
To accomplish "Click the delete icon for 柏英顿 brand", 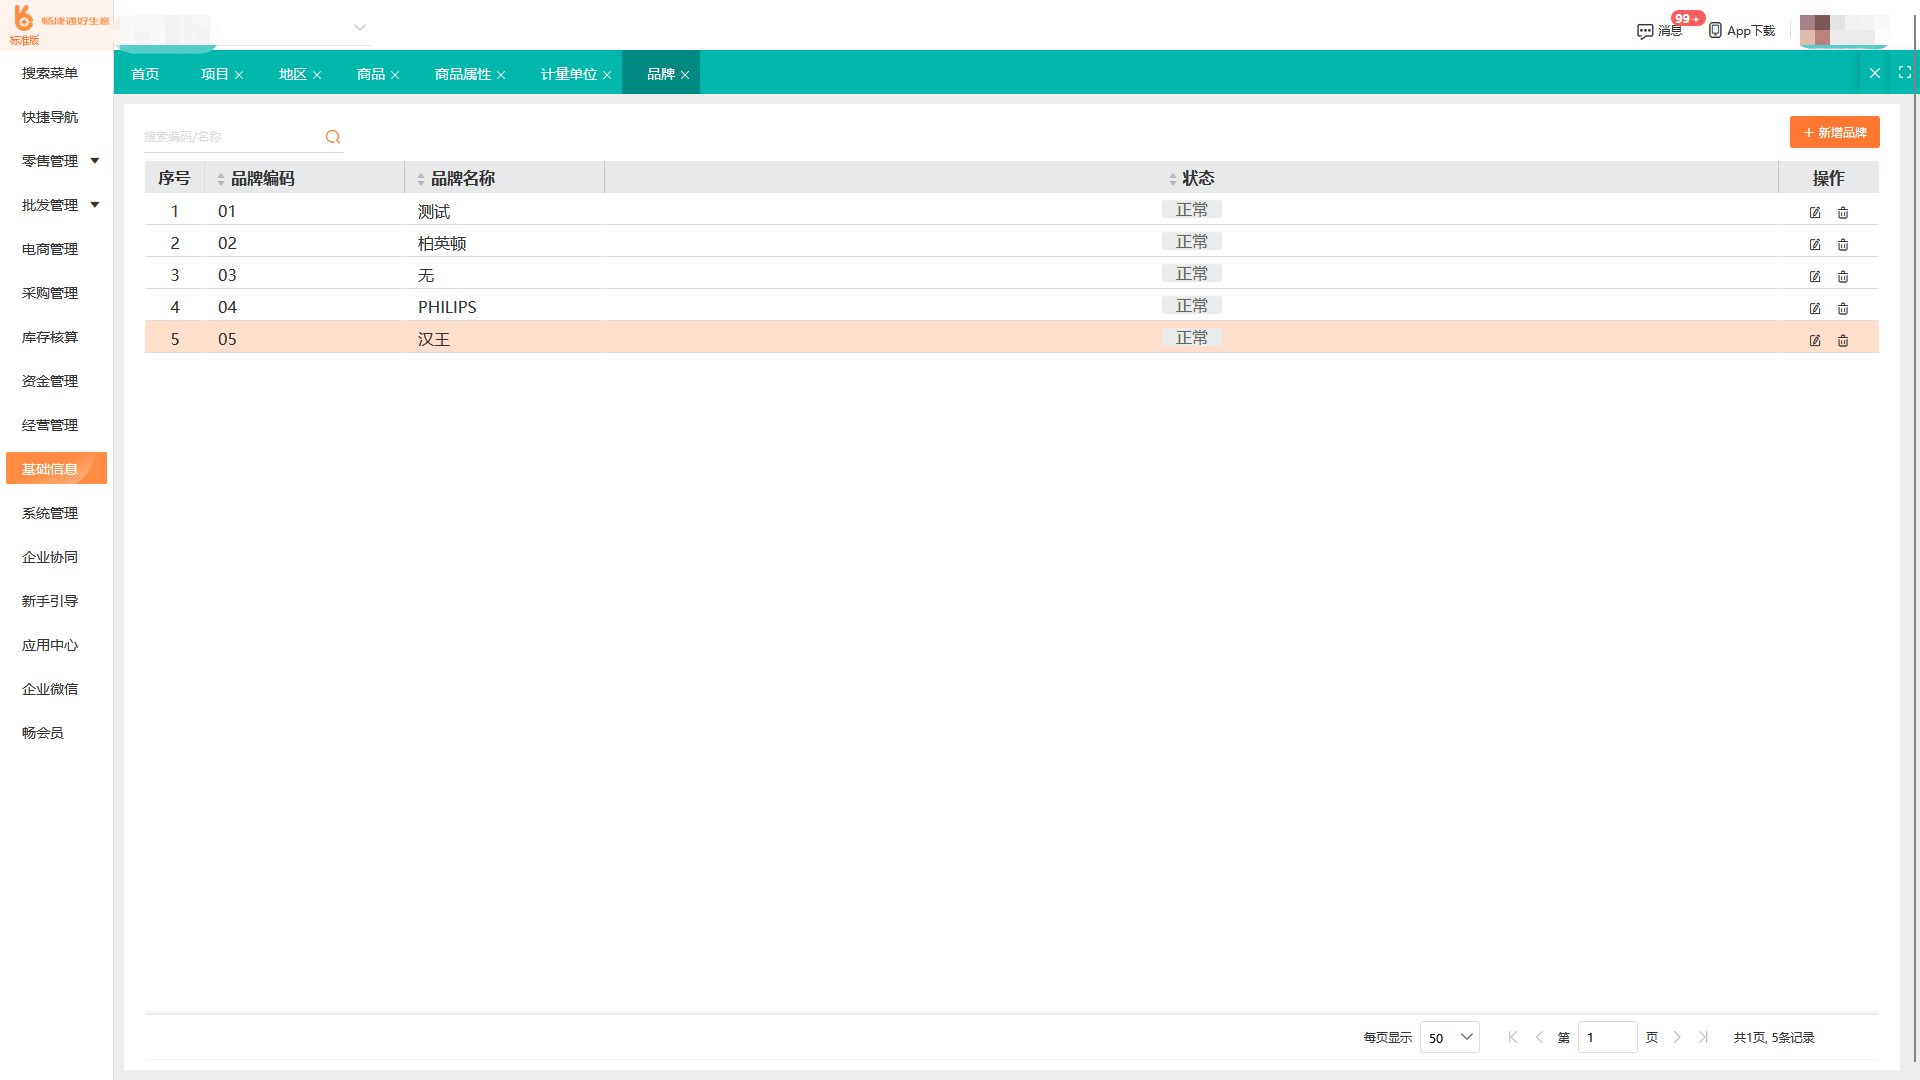I will coord(1844,243).
